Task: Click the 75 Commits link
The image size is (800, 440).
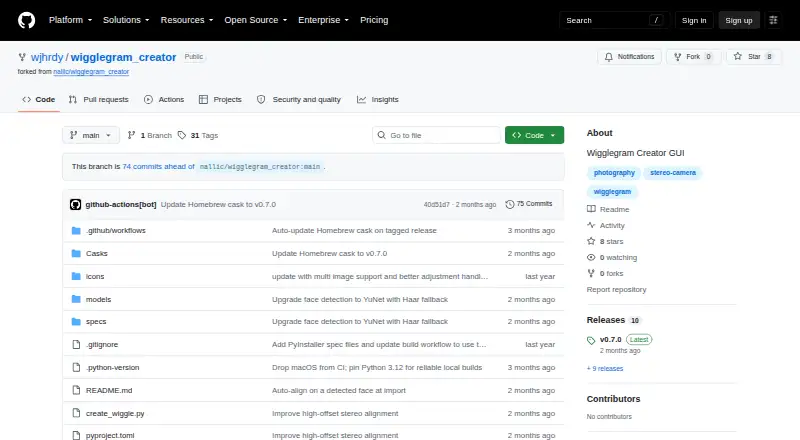Action: point(529,204)
